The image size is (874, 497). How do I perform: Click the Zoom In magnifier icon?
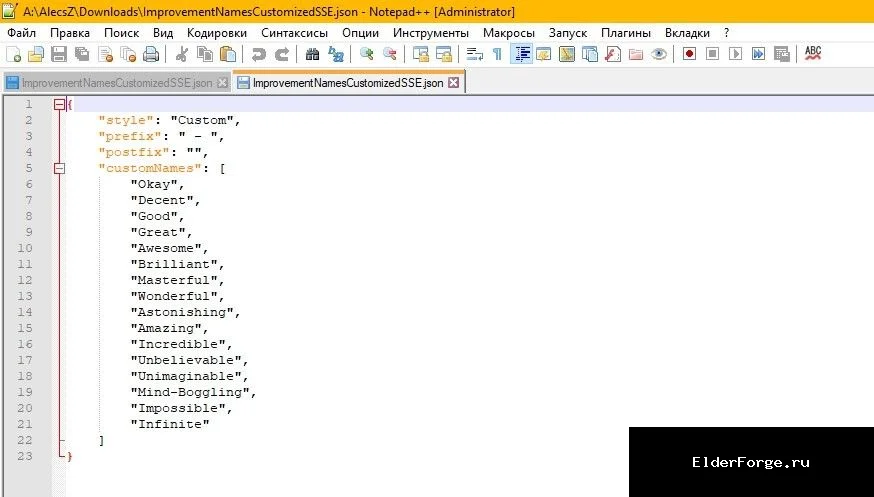(x=367, y=54)
